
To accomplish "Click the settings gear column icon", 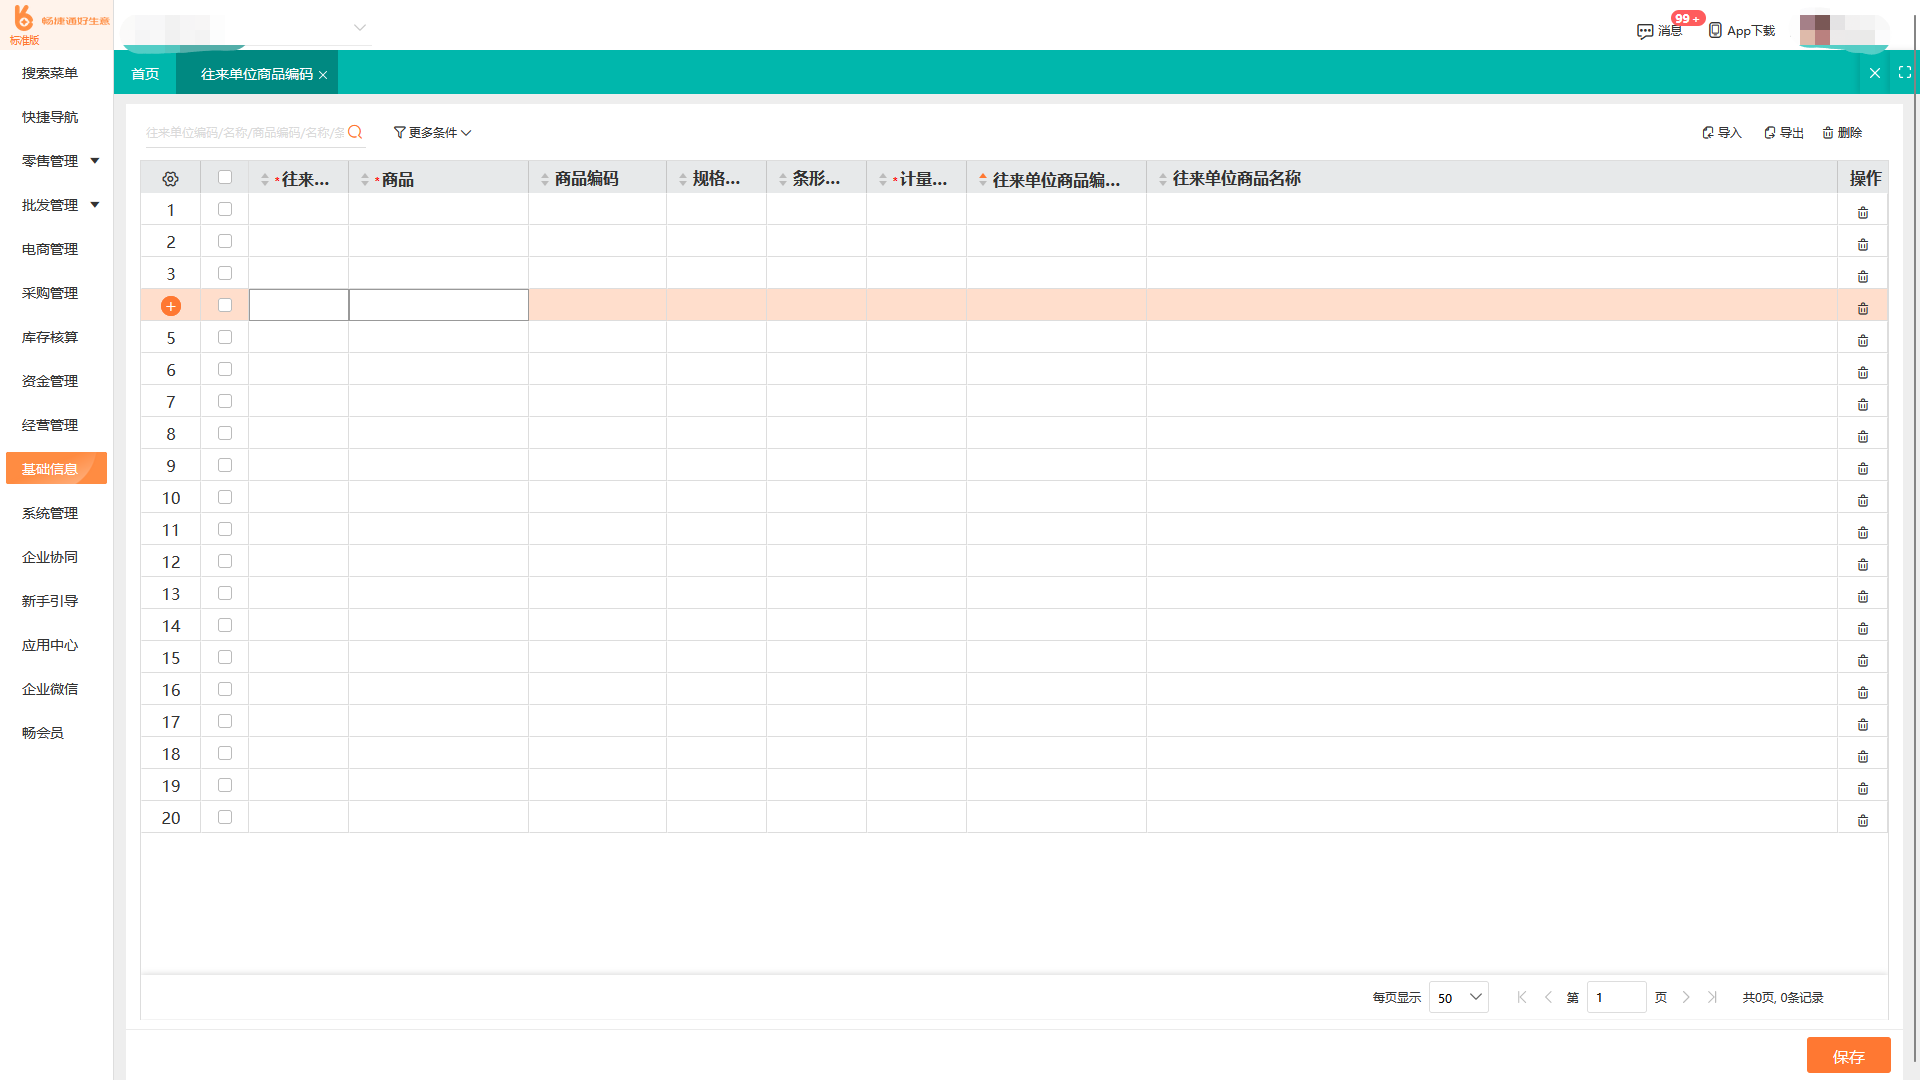I will pyautogui.click(x=170, y=178).
